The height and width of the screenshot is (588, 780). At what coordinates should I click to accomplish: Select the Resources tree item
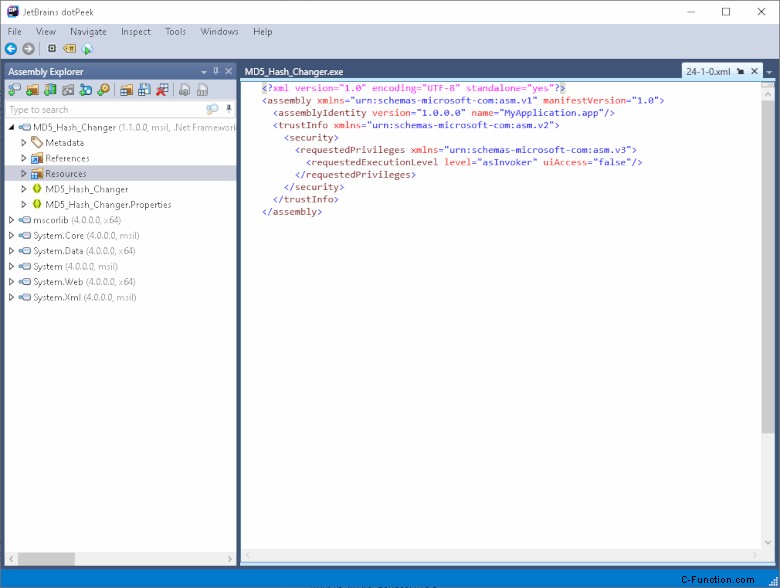[65, 174]
